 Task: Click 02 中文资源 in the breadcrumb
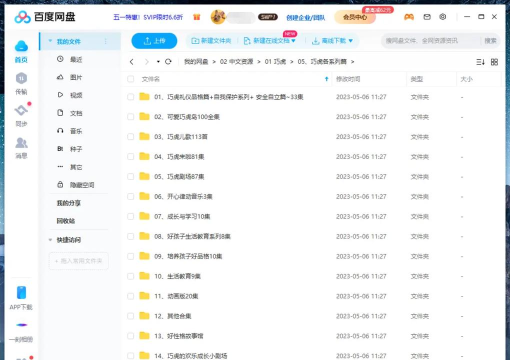(x=236, y=62)
